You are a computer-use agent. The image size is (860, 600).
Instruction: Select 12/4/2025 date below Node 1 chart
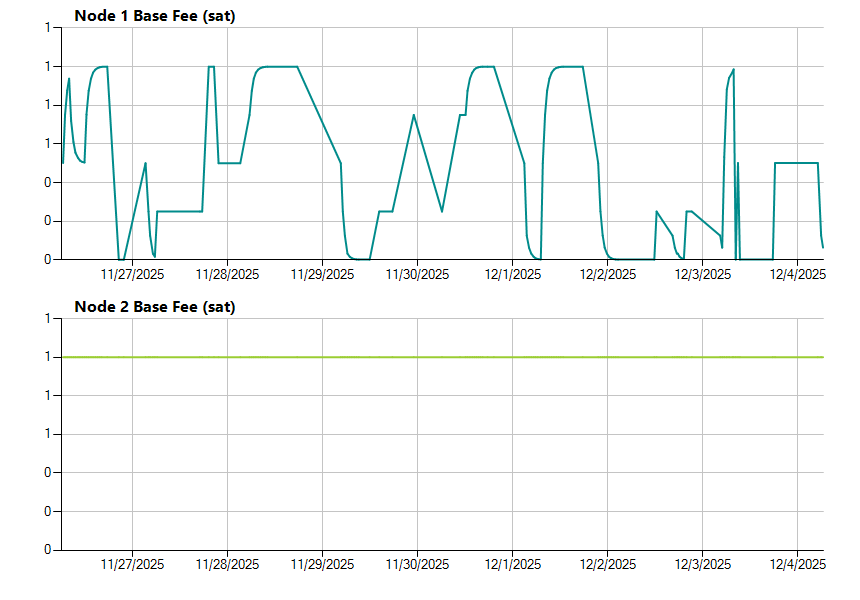click(797, 274)
